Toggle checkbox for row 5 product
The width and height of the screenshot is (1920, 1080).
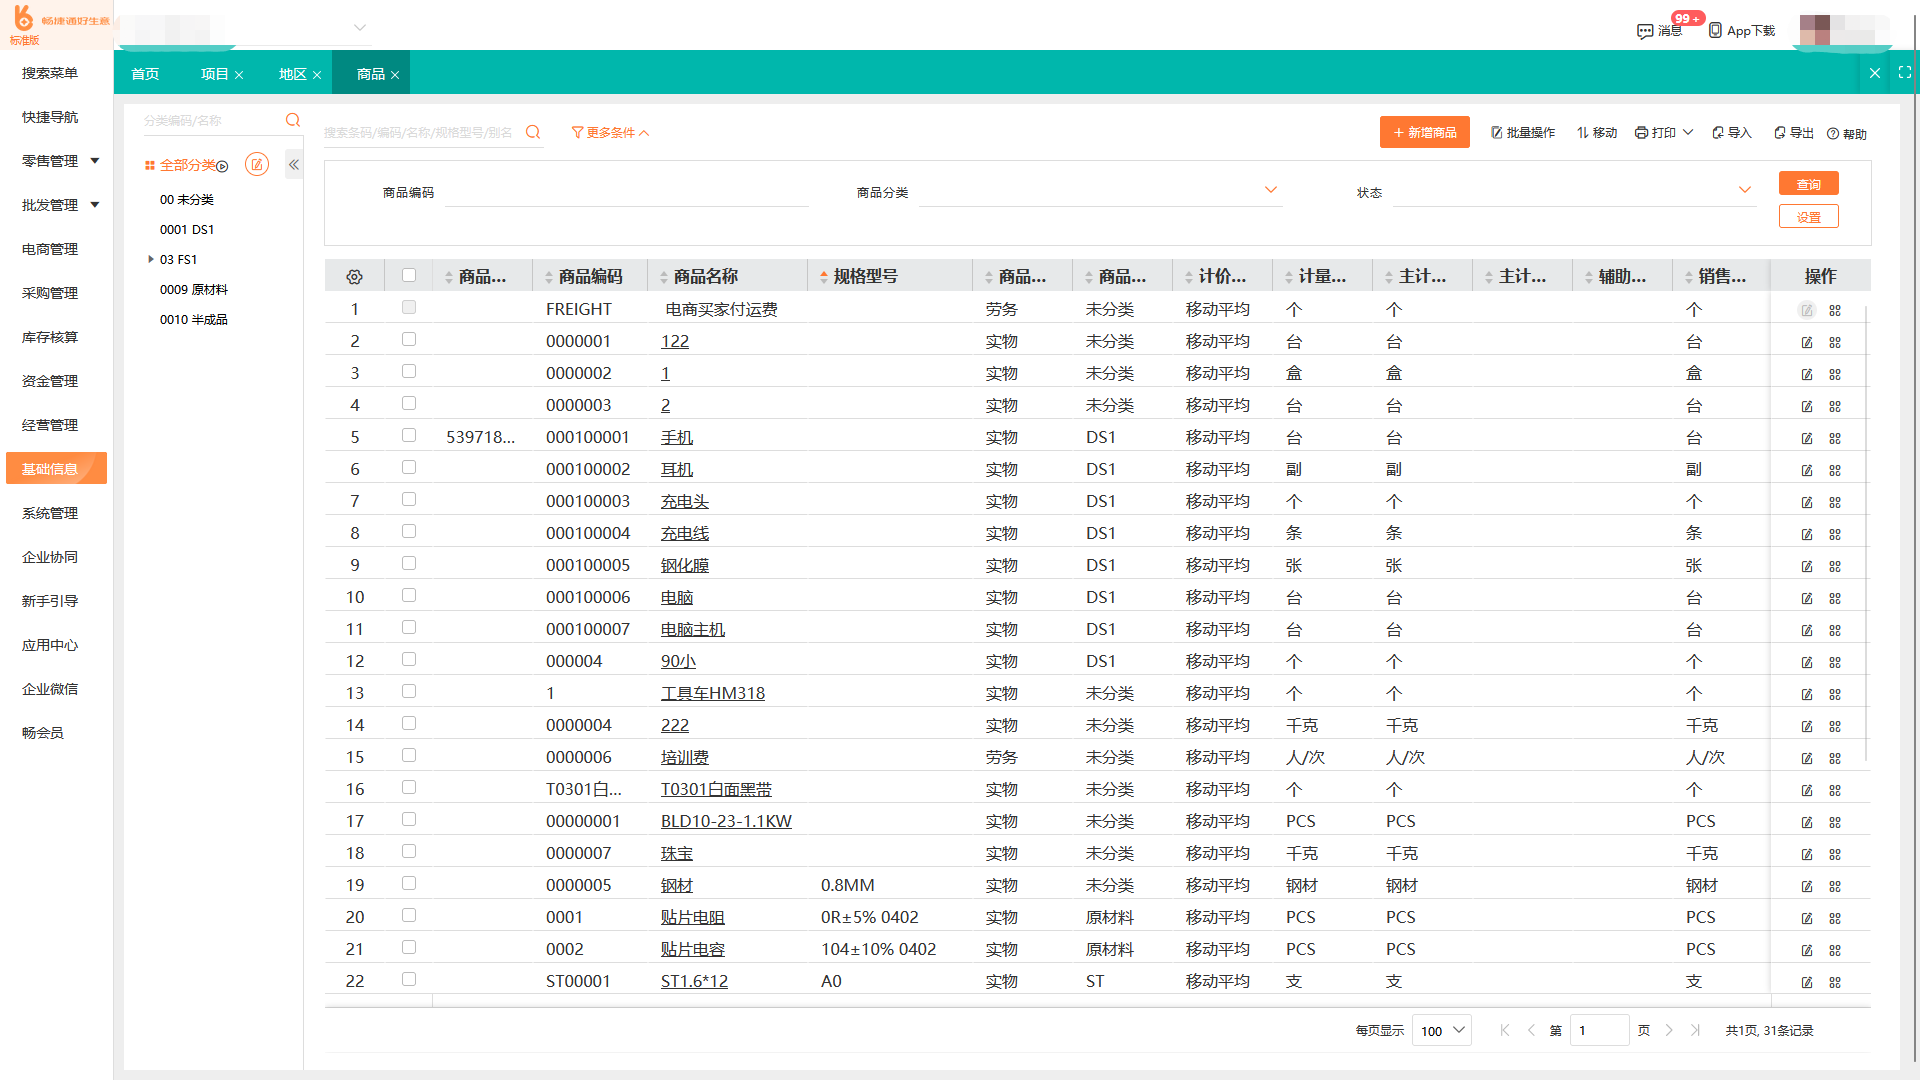[410, 435]
